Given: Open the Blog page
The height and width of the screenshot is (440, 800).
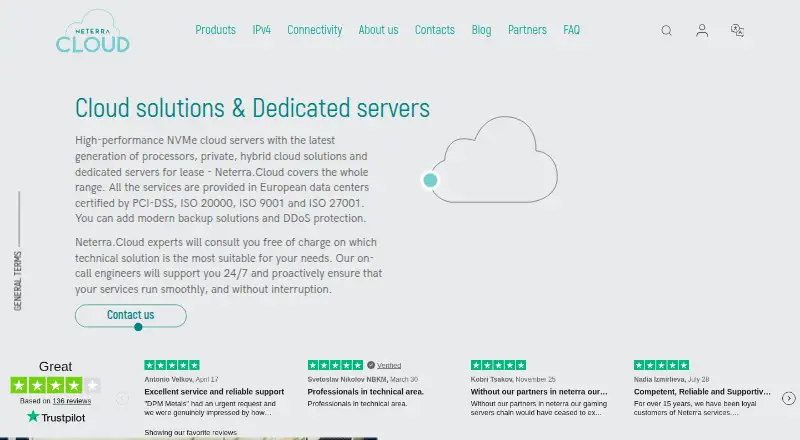Looking at the screenshot, I should (481, 30).
